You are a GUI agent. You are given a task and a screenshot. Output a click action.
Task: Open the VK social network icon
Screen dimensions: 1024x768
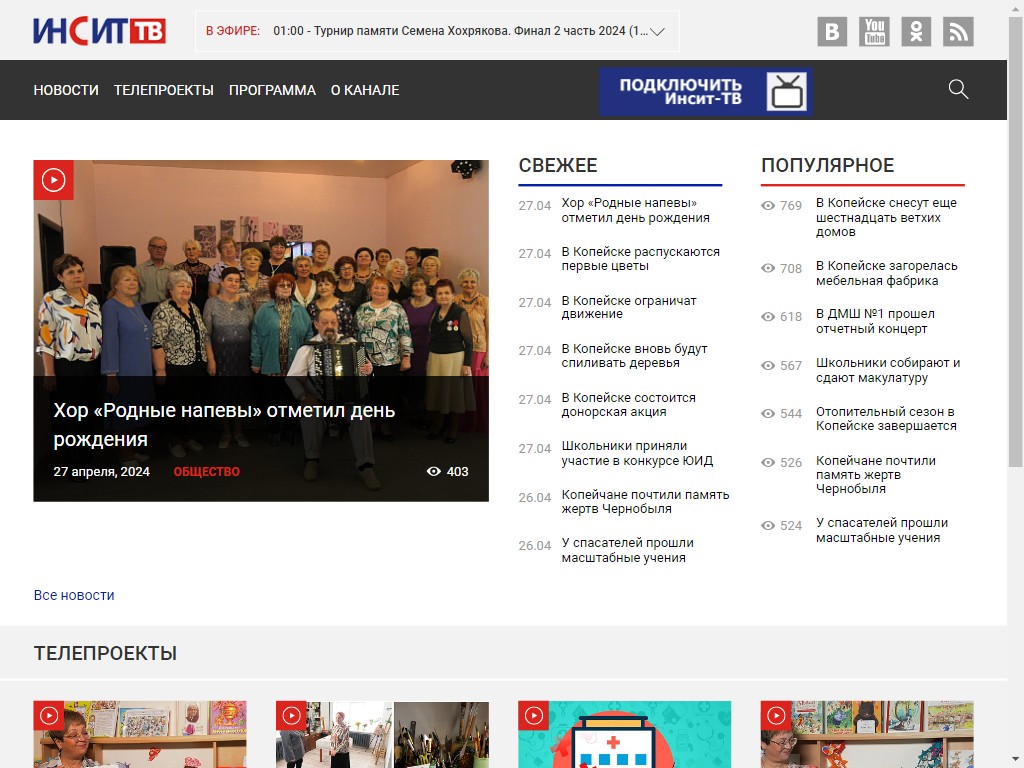click(831, 31)
